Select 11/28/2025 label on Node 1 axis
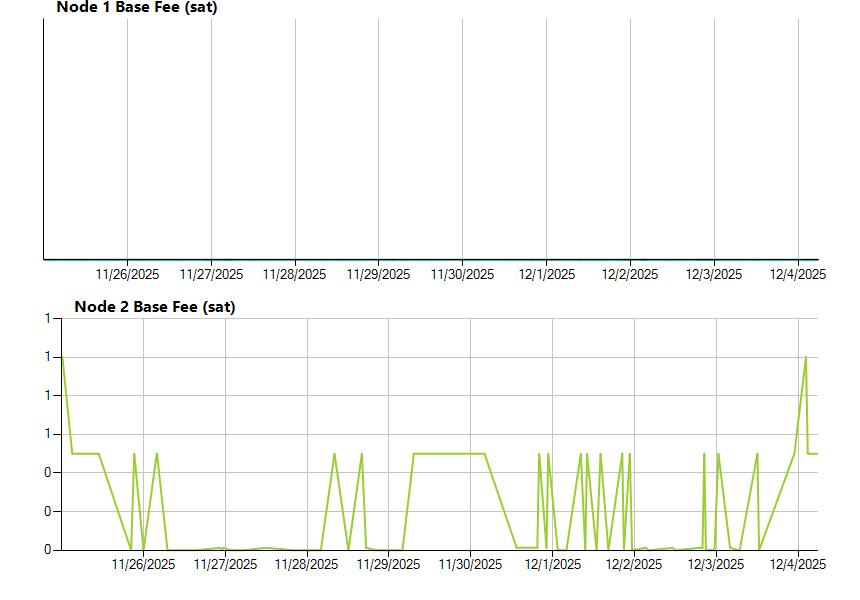The width and height of the screenshot is (860, 600). [x=294, y=274]
